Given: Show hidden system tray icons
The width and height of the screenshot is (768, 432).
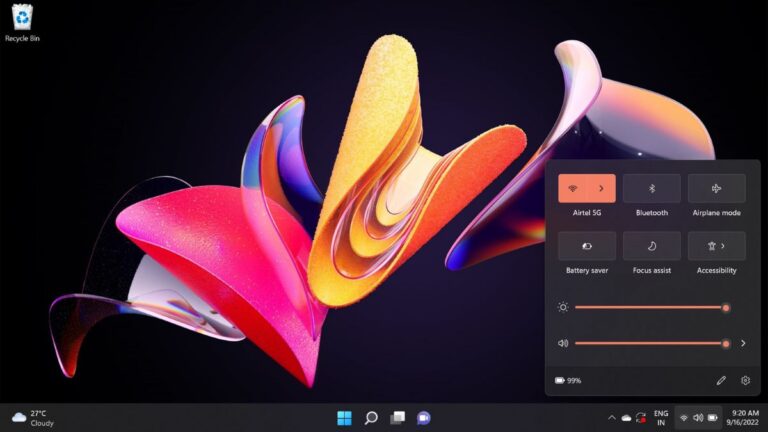Looking at the screenshot, I should tap(611, 418).
